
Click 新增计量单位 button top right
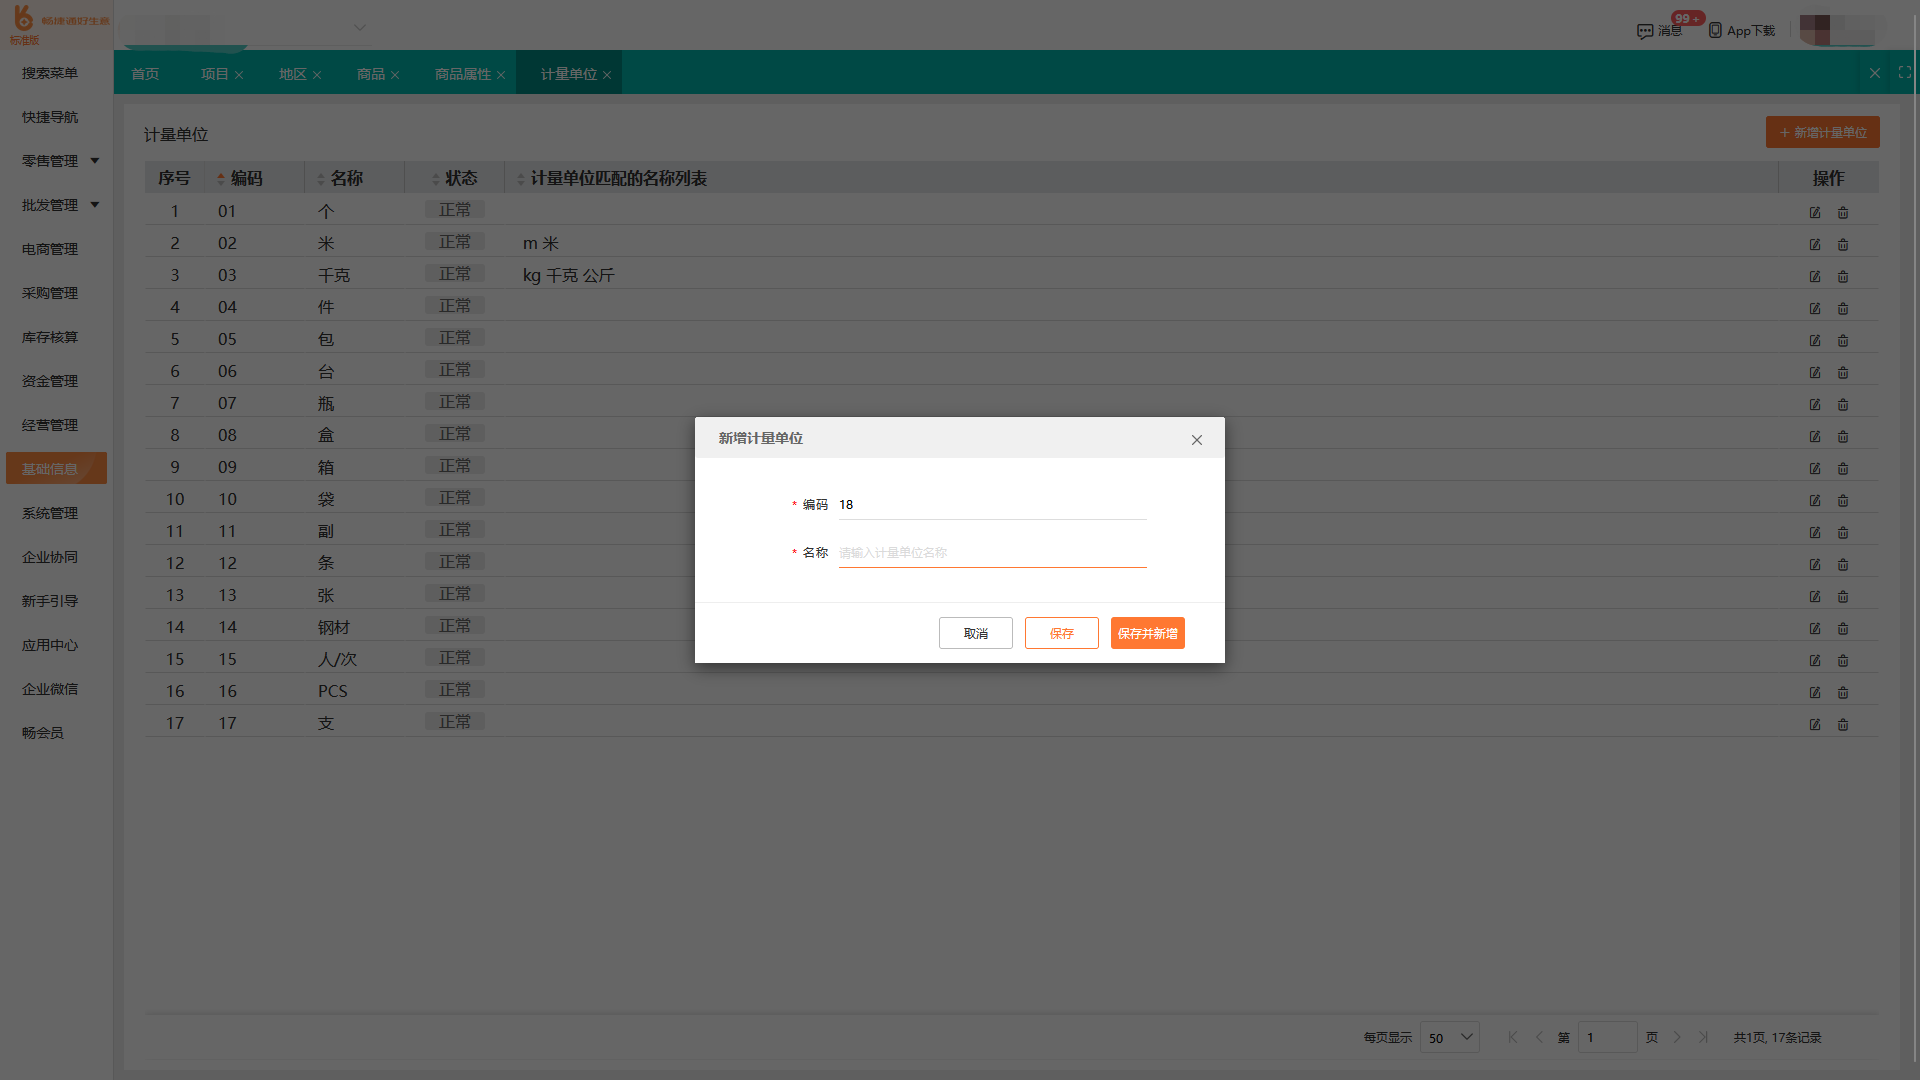tap(1822, 132)
